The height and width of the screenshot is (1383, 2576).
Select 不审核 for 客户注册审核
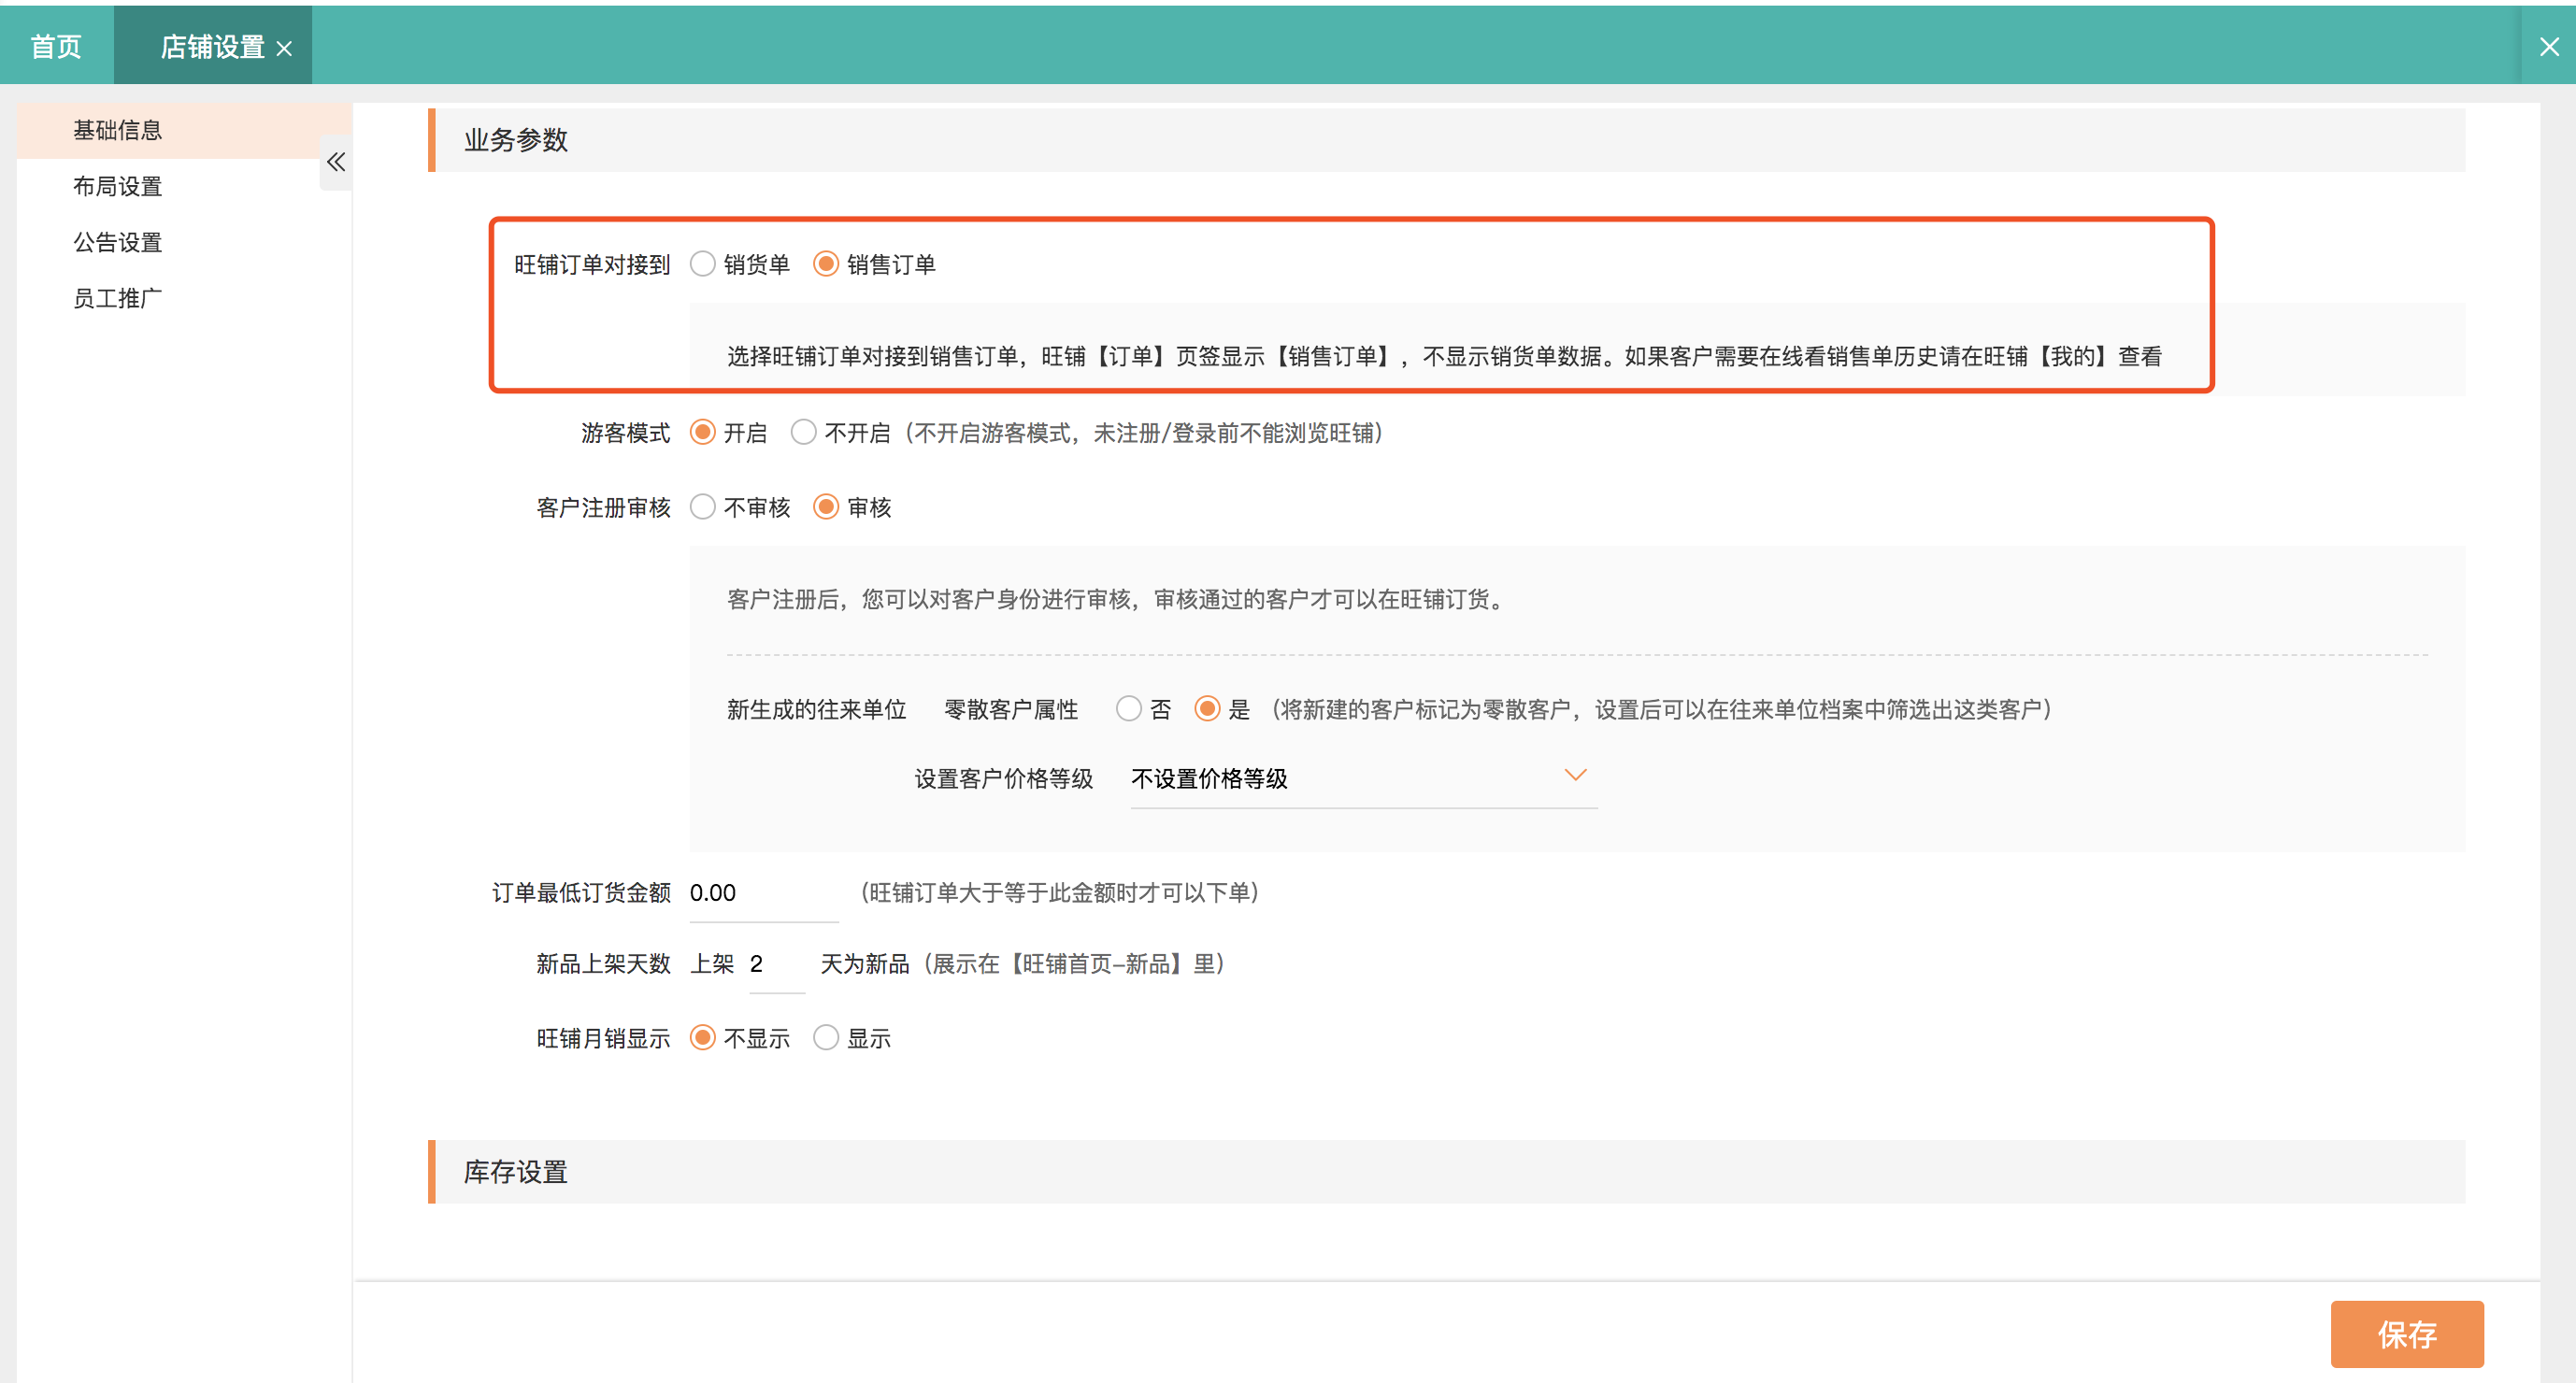700,506
